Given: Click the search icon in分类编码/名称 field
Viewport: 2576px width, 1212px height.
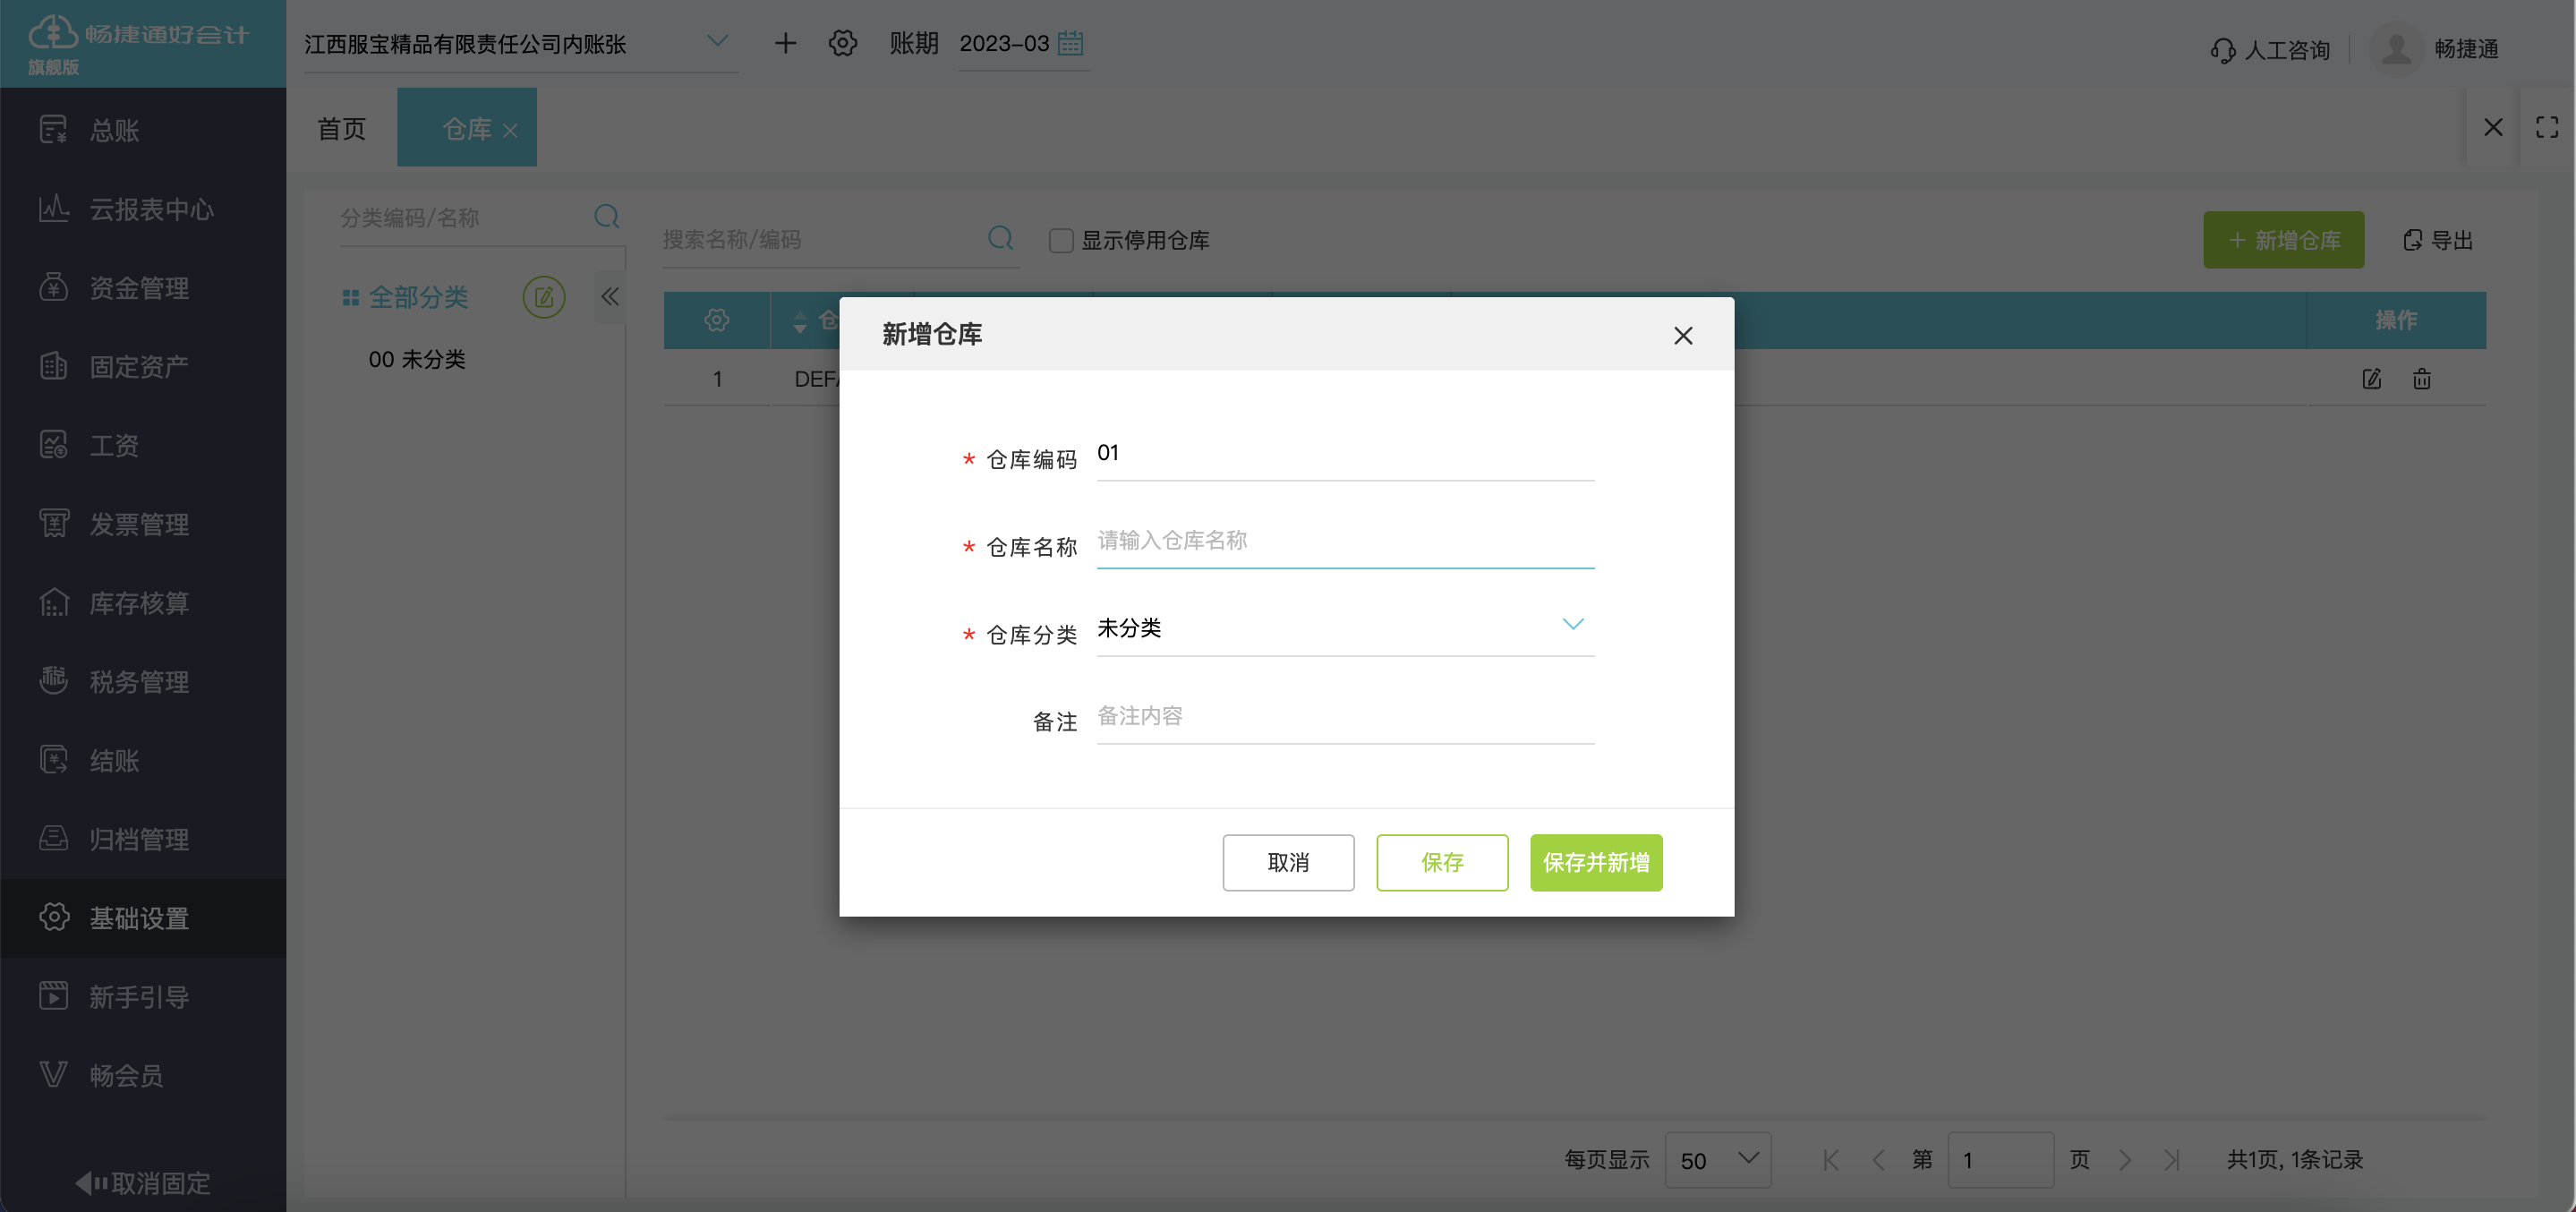Looking at the screenshot, I should click(x=608, y=215).
